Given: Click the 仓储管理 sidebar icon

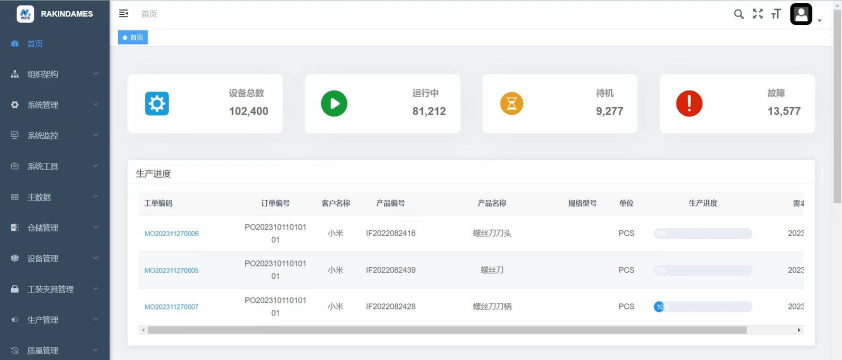Looking at the screenshot, I should click(15, 228).
